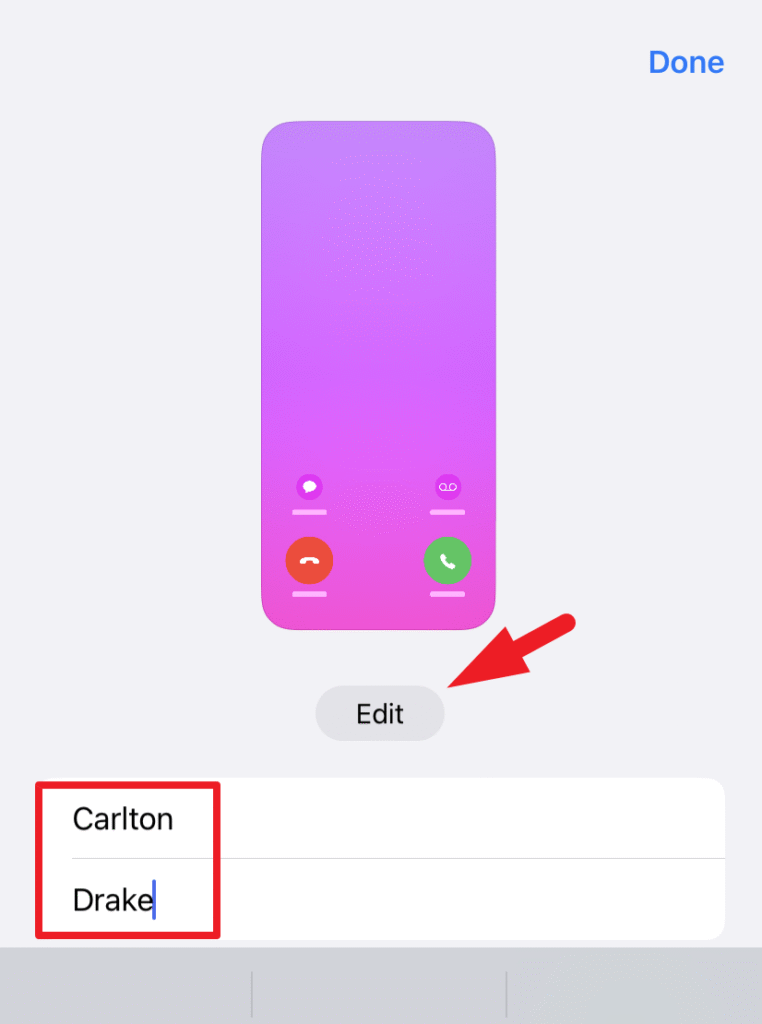Click the placeholder label below accept button
This screenshot has width=762, height=1024.
point(447,594)
